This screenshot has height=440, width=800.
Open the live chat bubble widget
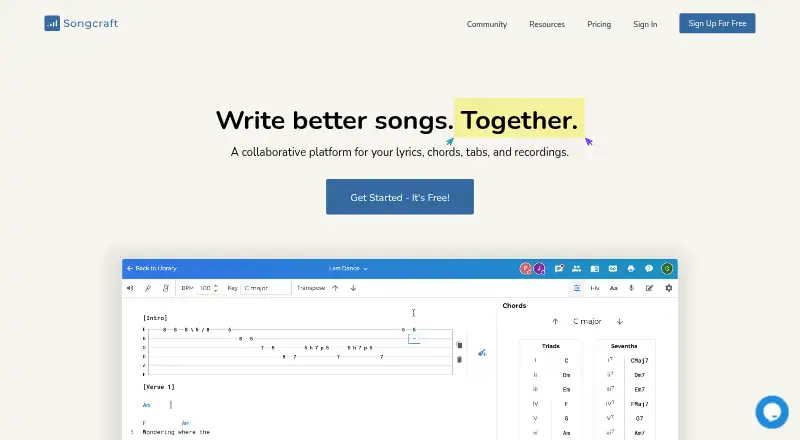pyautogui.click(x=772, y=412)
